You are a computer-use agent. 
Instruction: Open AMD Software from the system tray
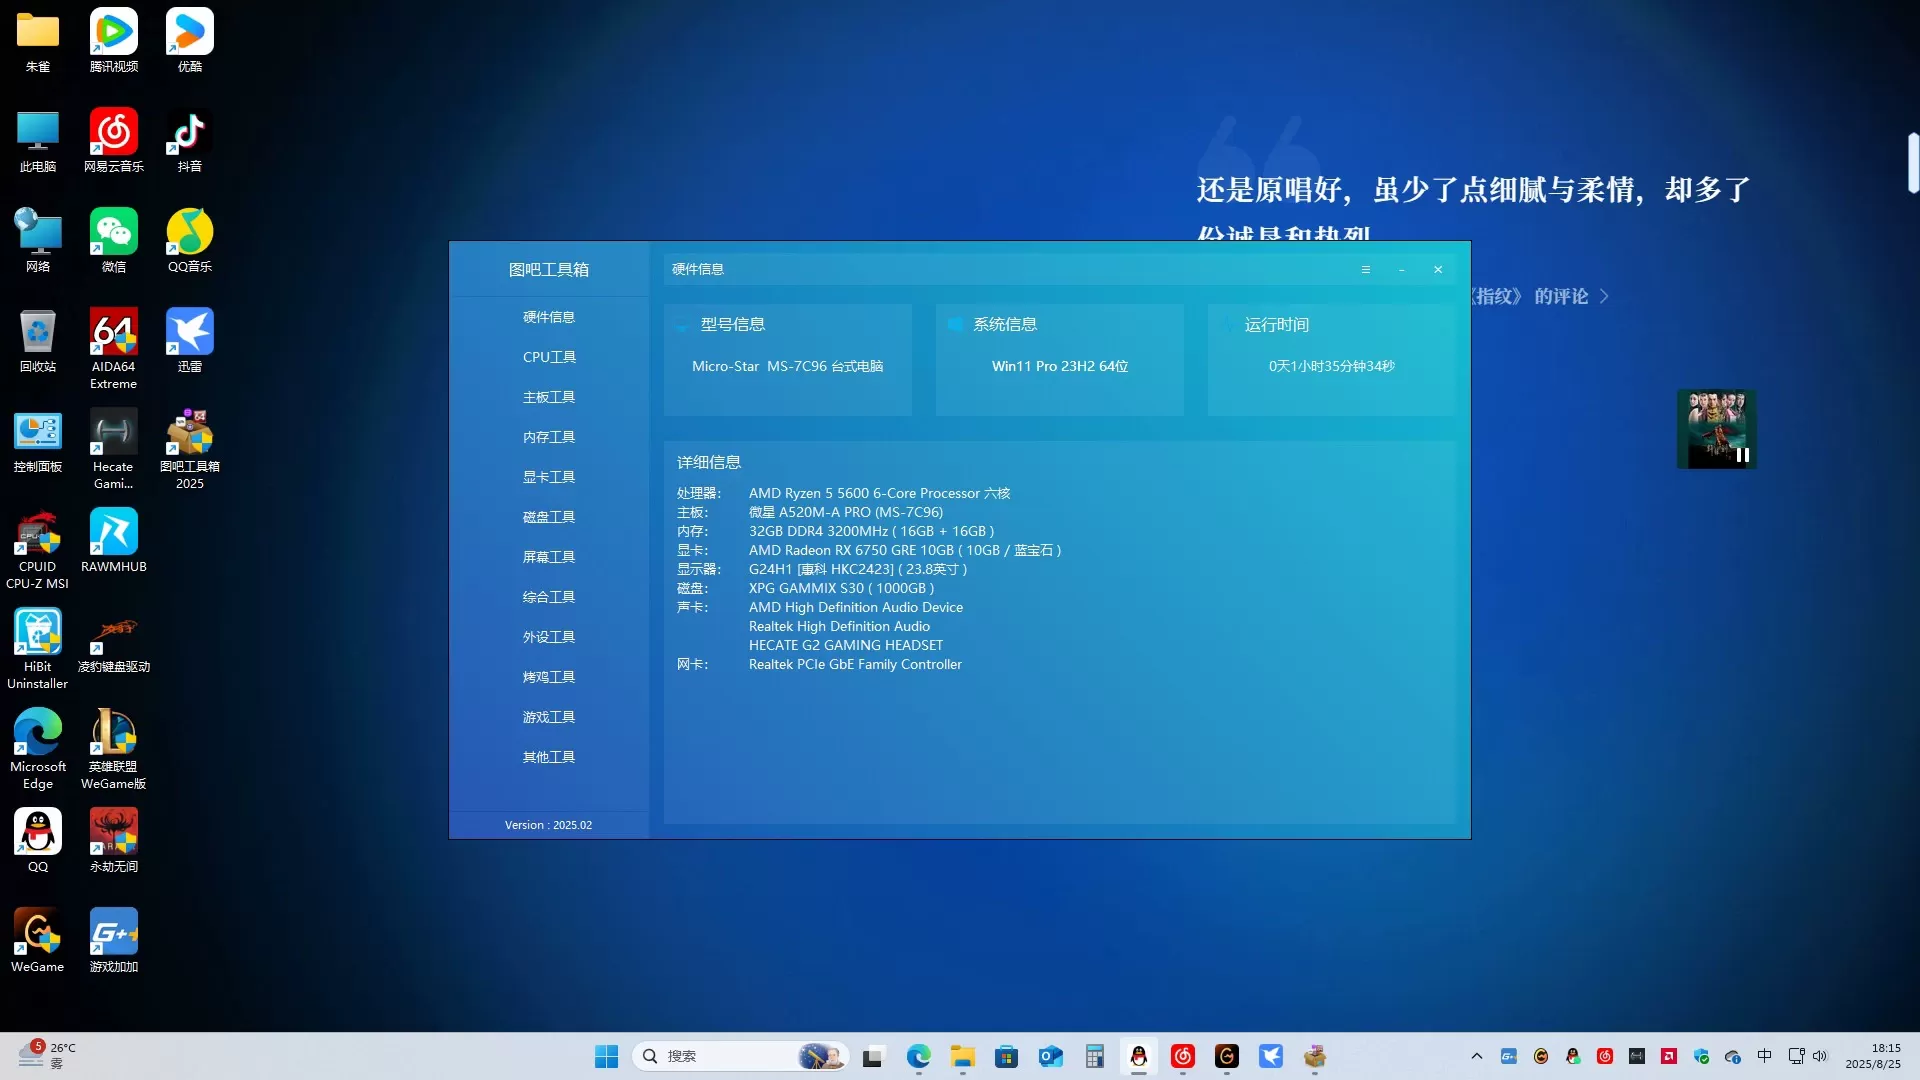tap(1668, 1056)
